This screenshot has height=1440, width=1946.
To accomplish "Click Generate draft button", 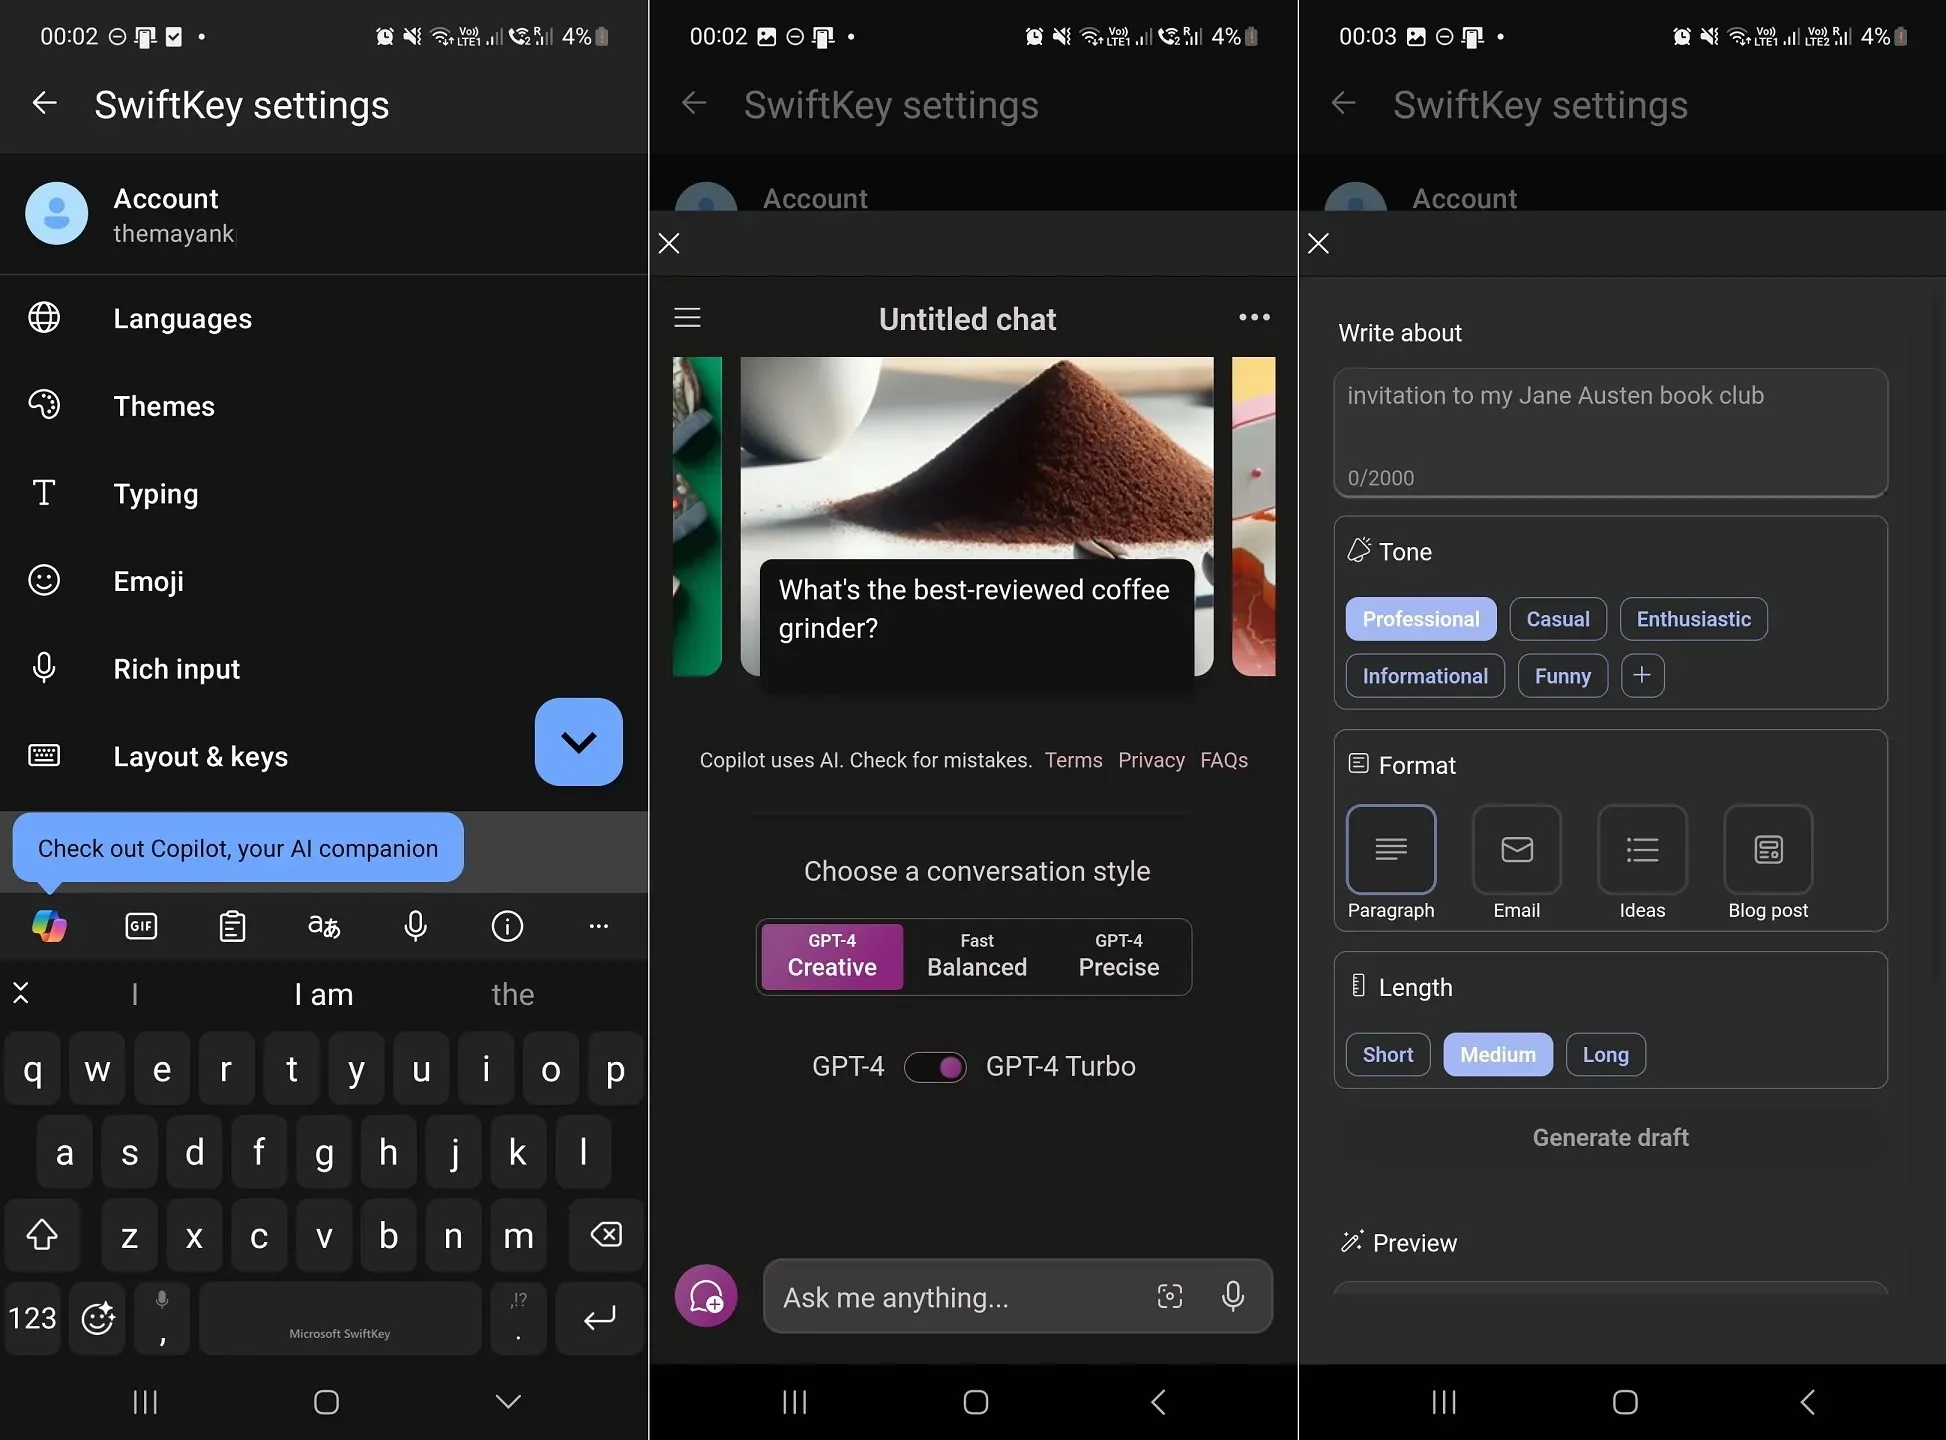I will [x=1610, y=1137].
